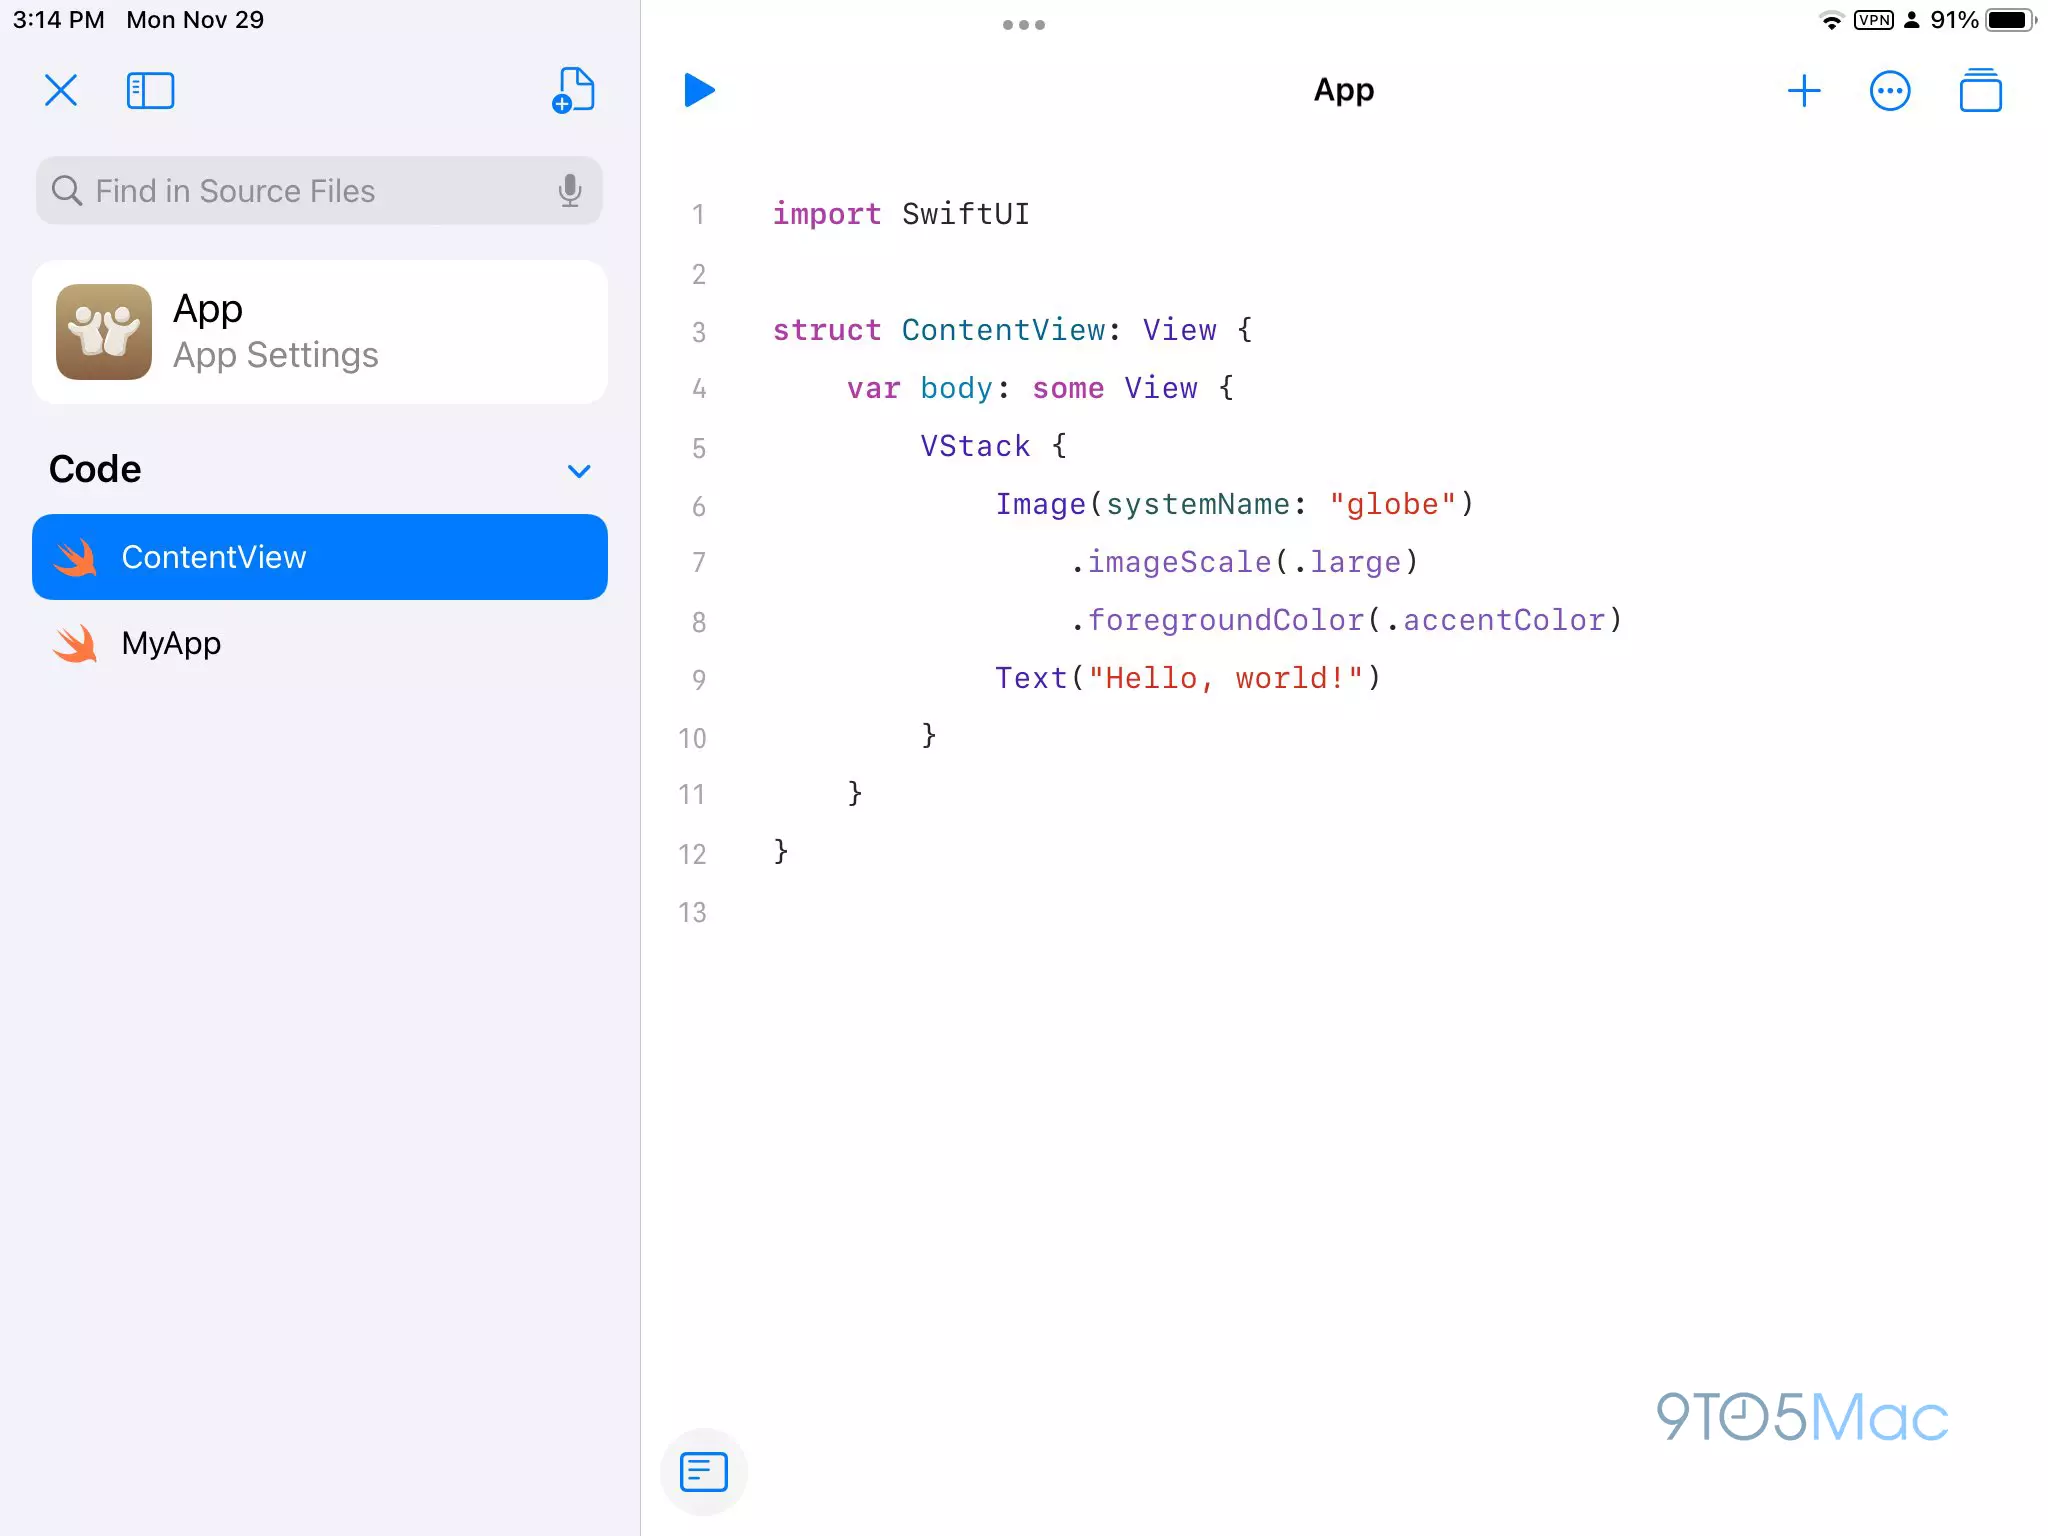The image size is (2048, 1536).
Task: Click the close X button top left
Action: pyautogui.click(x=60, y=89)
